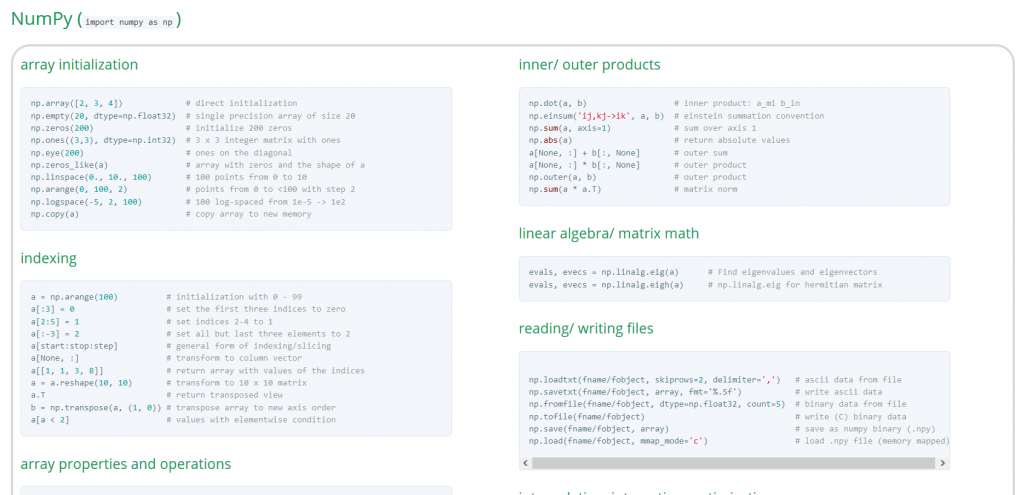Select the 'reading/ writing files' heading
Viewport: 1024px width, 495px height.
586,328
